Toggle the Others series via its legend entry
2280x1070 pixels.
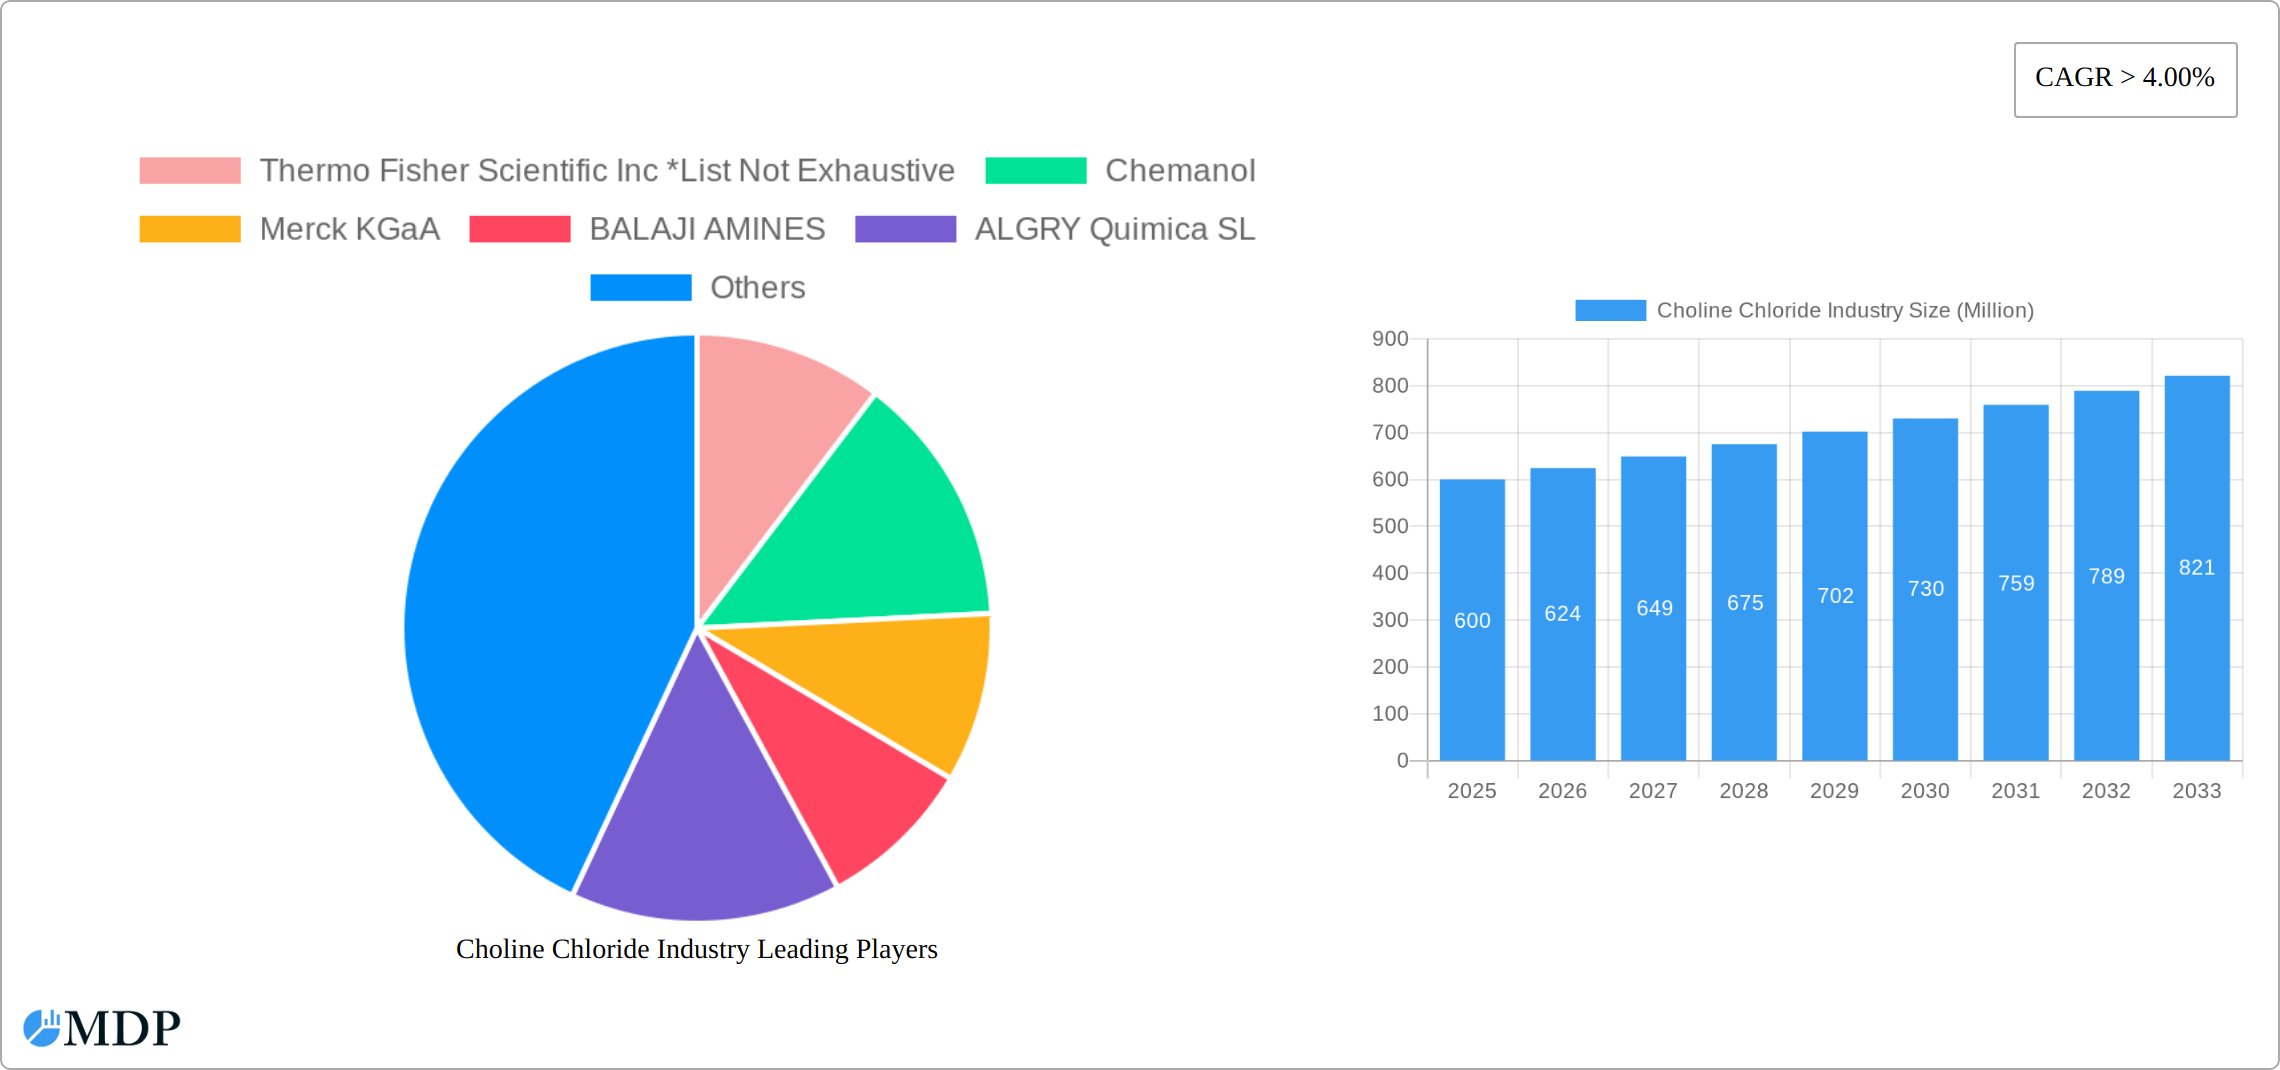coord(757,287)
